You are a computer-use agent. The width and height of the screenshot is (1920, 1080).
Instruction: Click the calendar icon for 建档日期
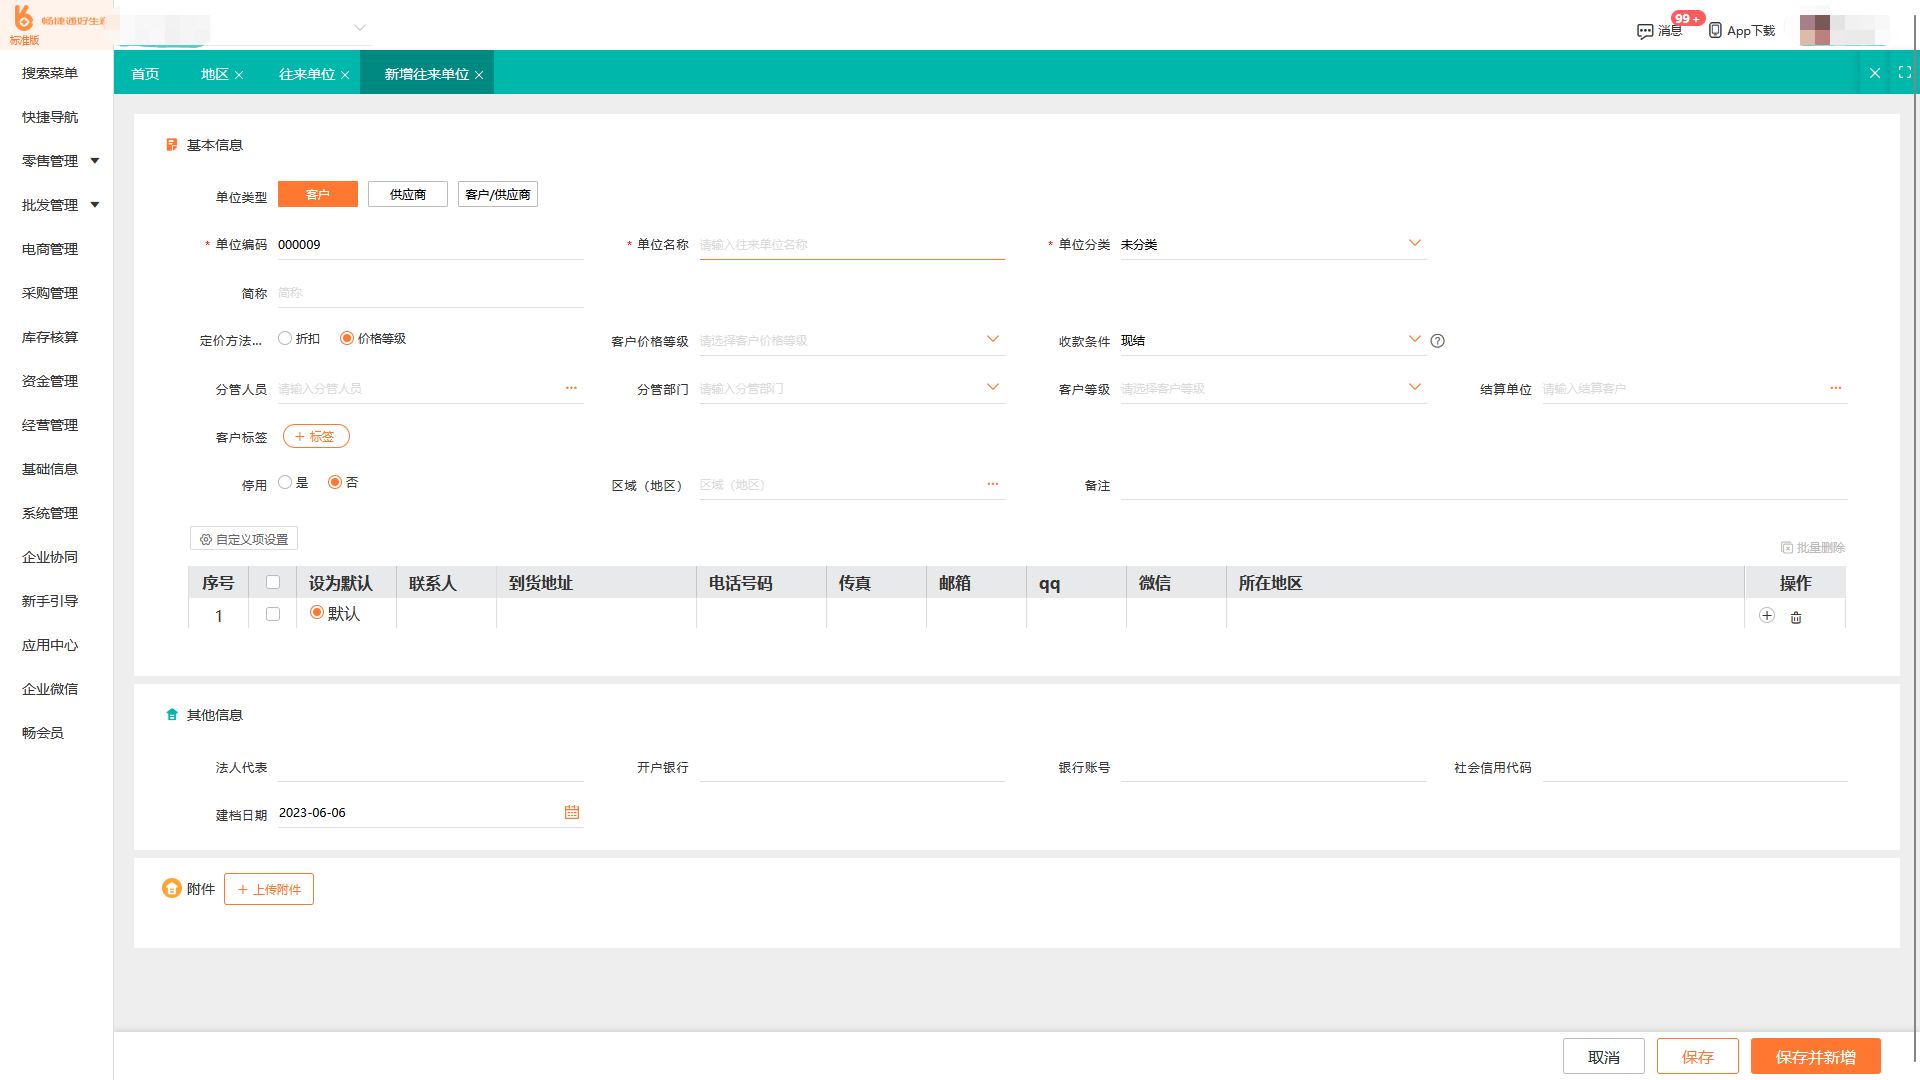tap(572, 812)
